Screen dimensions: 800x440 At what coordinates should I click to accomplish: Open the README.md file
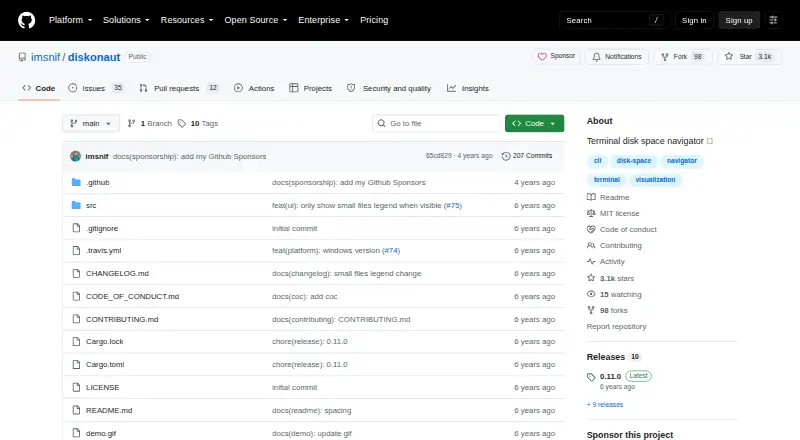[x=109, y=410]
